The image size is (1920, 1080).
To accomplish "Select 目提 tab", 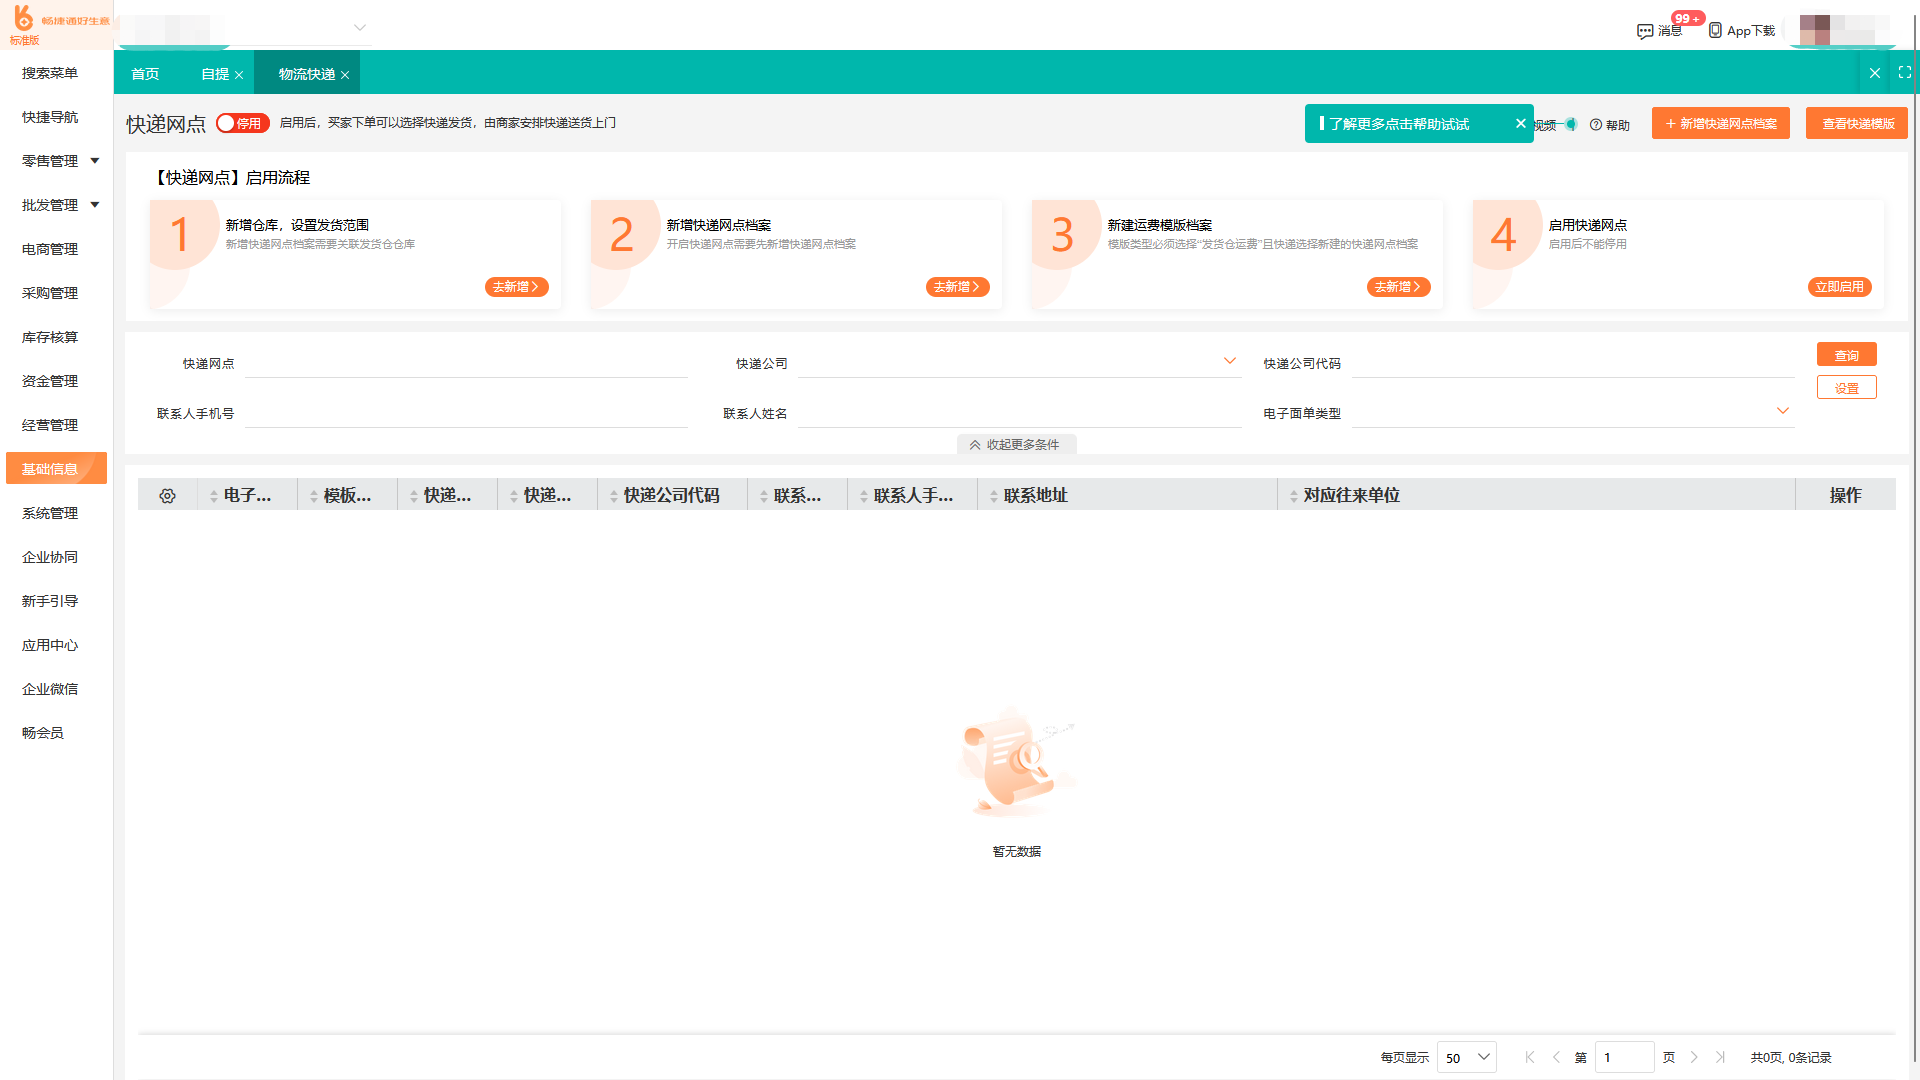I will coord(214,74).
